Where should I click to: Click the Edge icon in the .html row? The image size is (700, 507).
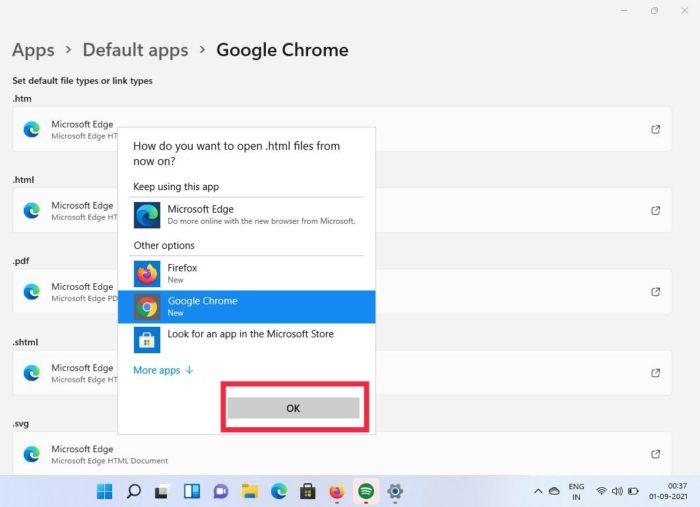click(32, 211)
